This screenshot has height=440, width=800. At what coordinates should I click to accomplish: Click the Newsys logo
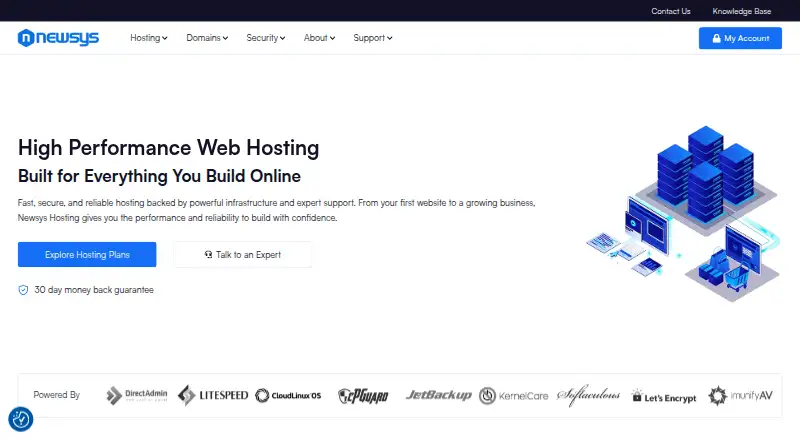58,38
